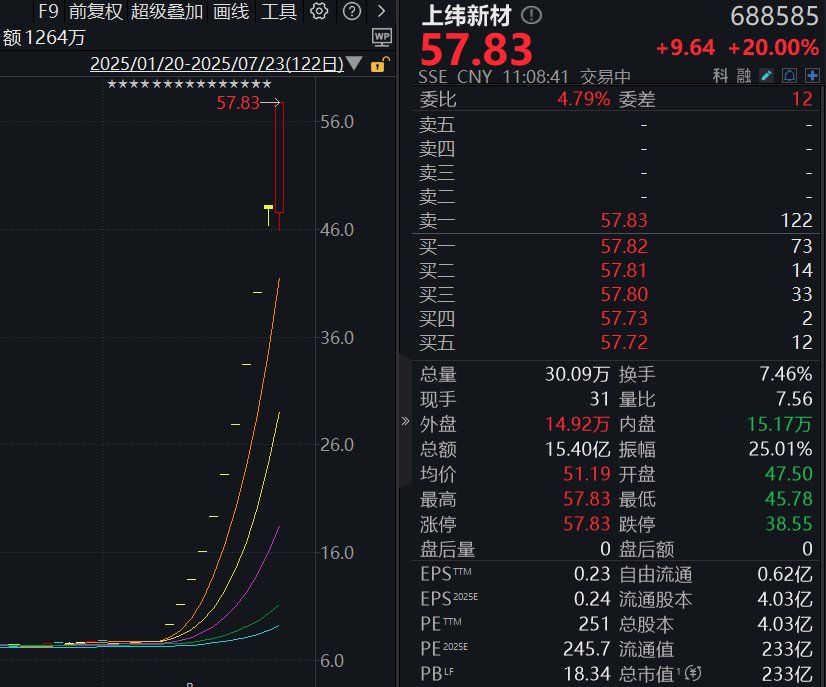Collapse the quote panel with double-chevron

(405, 421)
